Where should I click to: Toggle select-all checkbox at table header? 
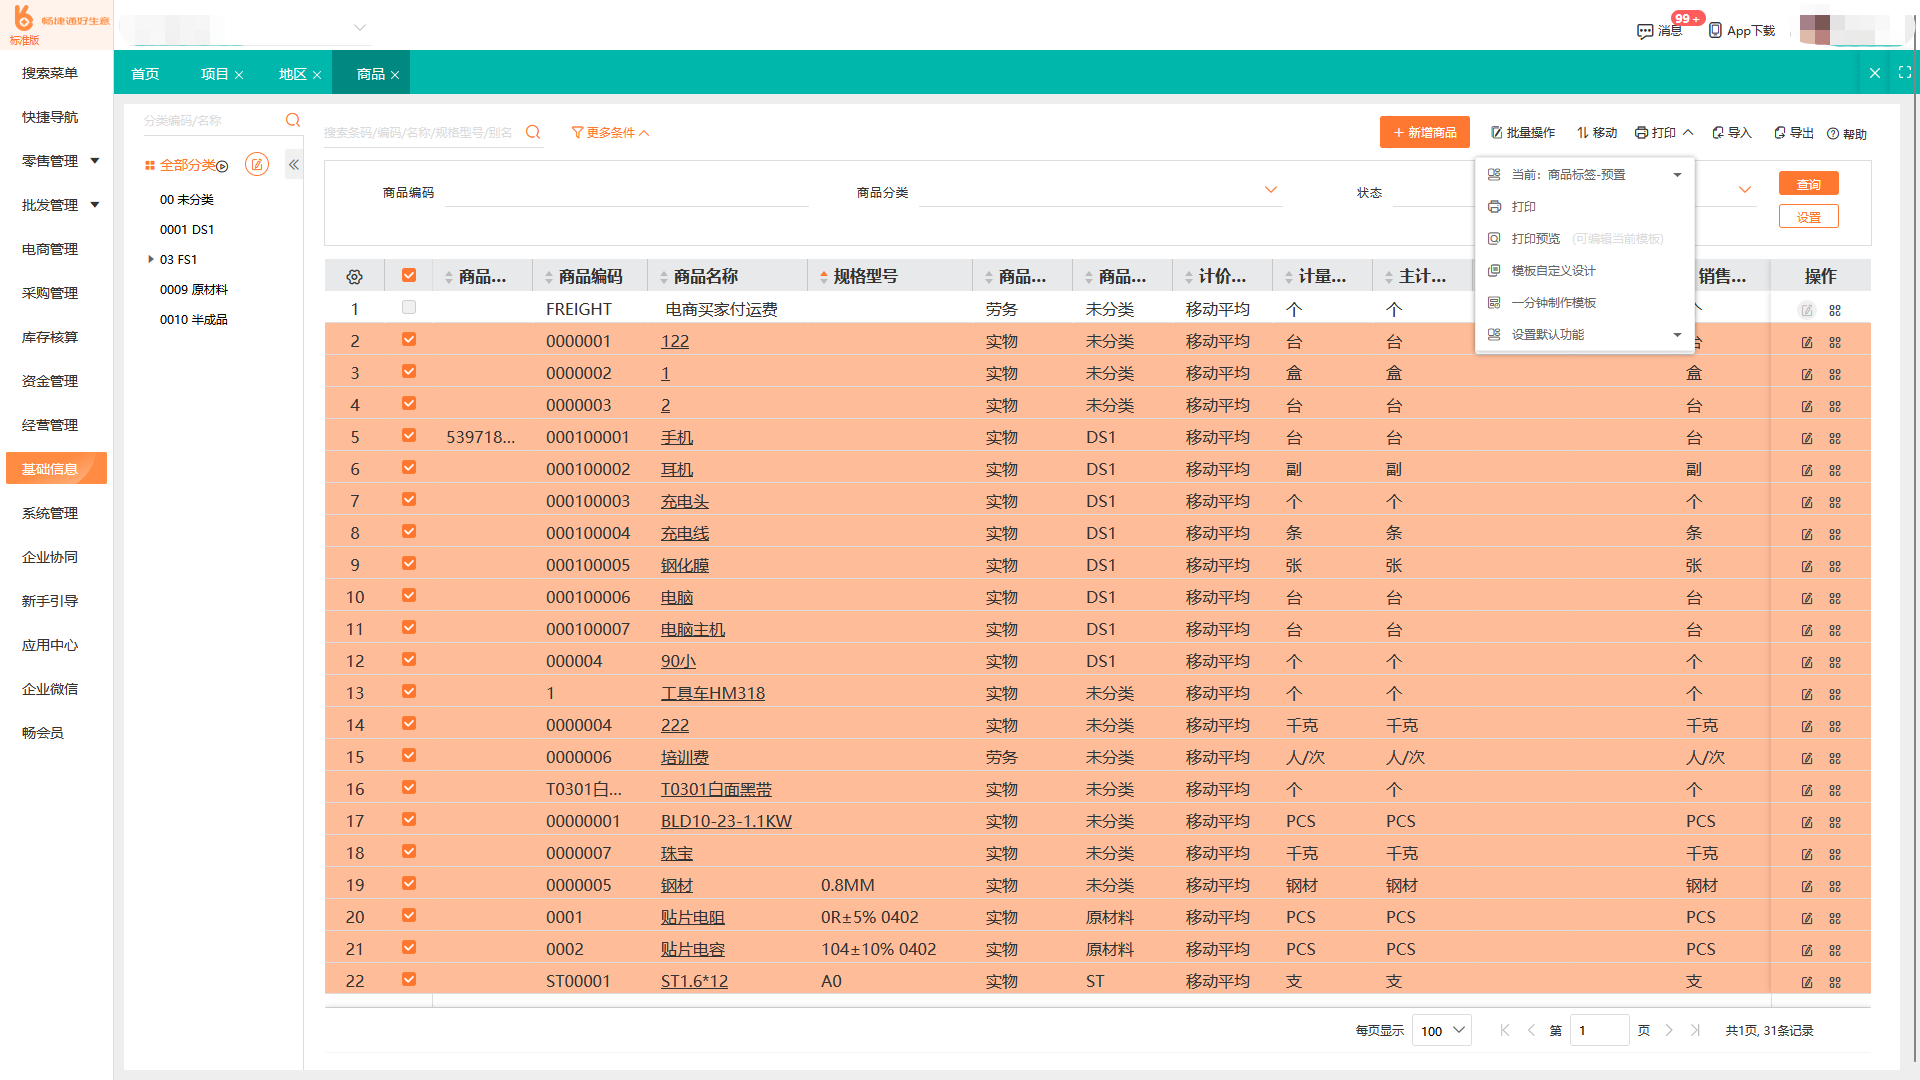pyautogui.click(x=409, y=274)
